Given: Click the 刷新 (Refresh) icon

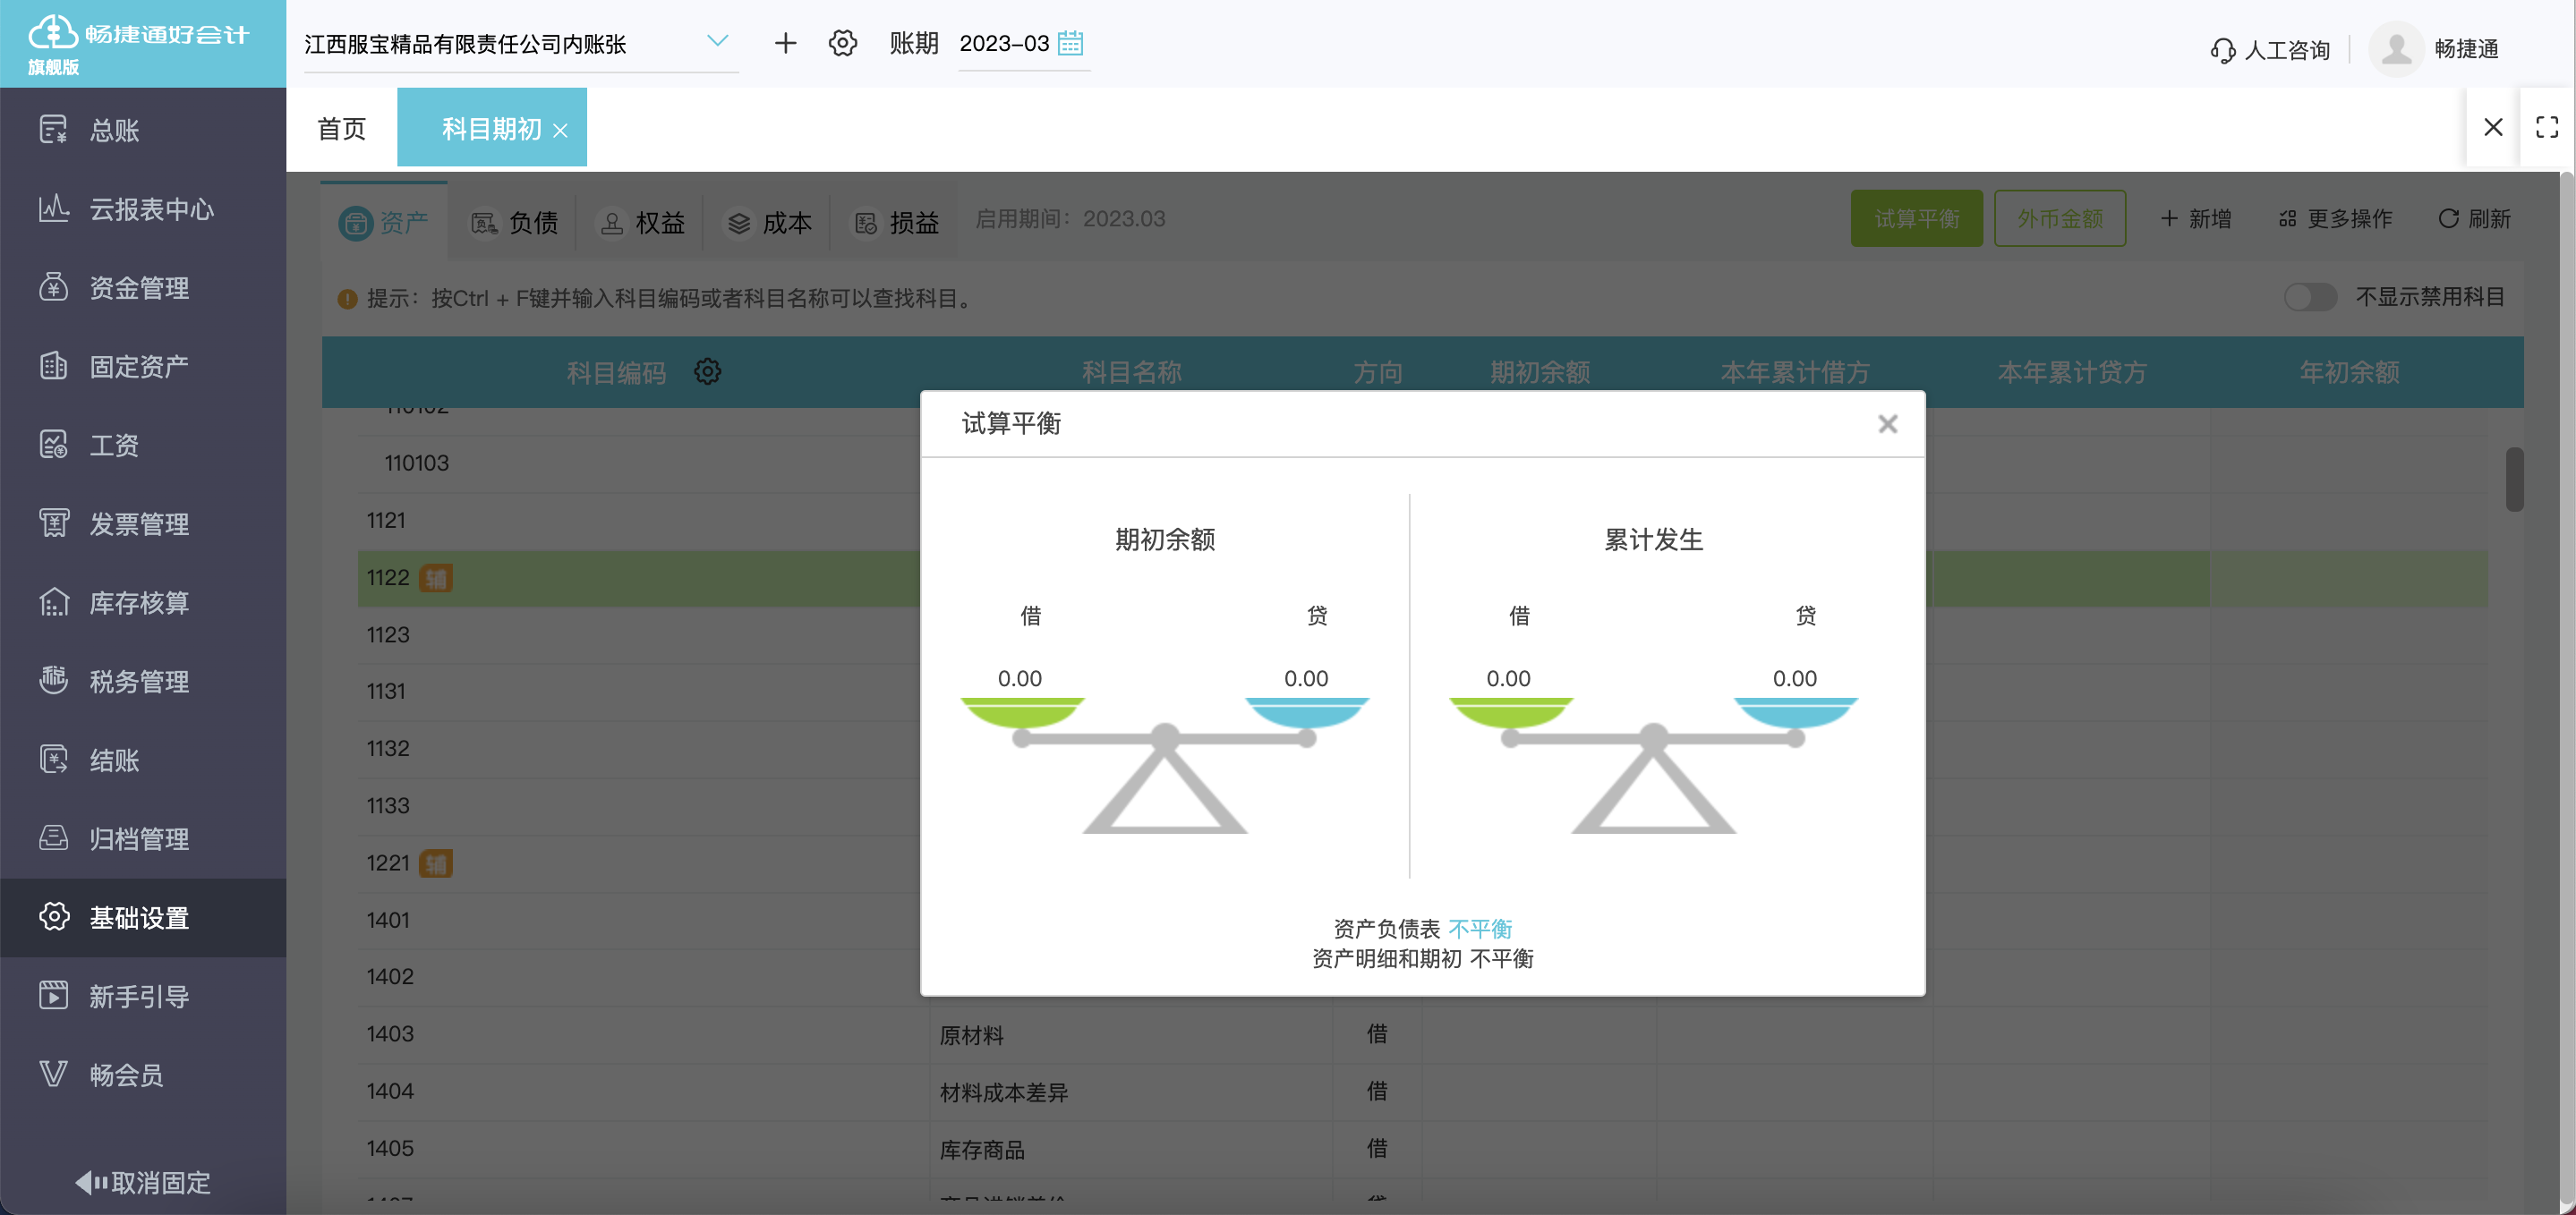Looking at the screenshot, I should (2450, 218).
